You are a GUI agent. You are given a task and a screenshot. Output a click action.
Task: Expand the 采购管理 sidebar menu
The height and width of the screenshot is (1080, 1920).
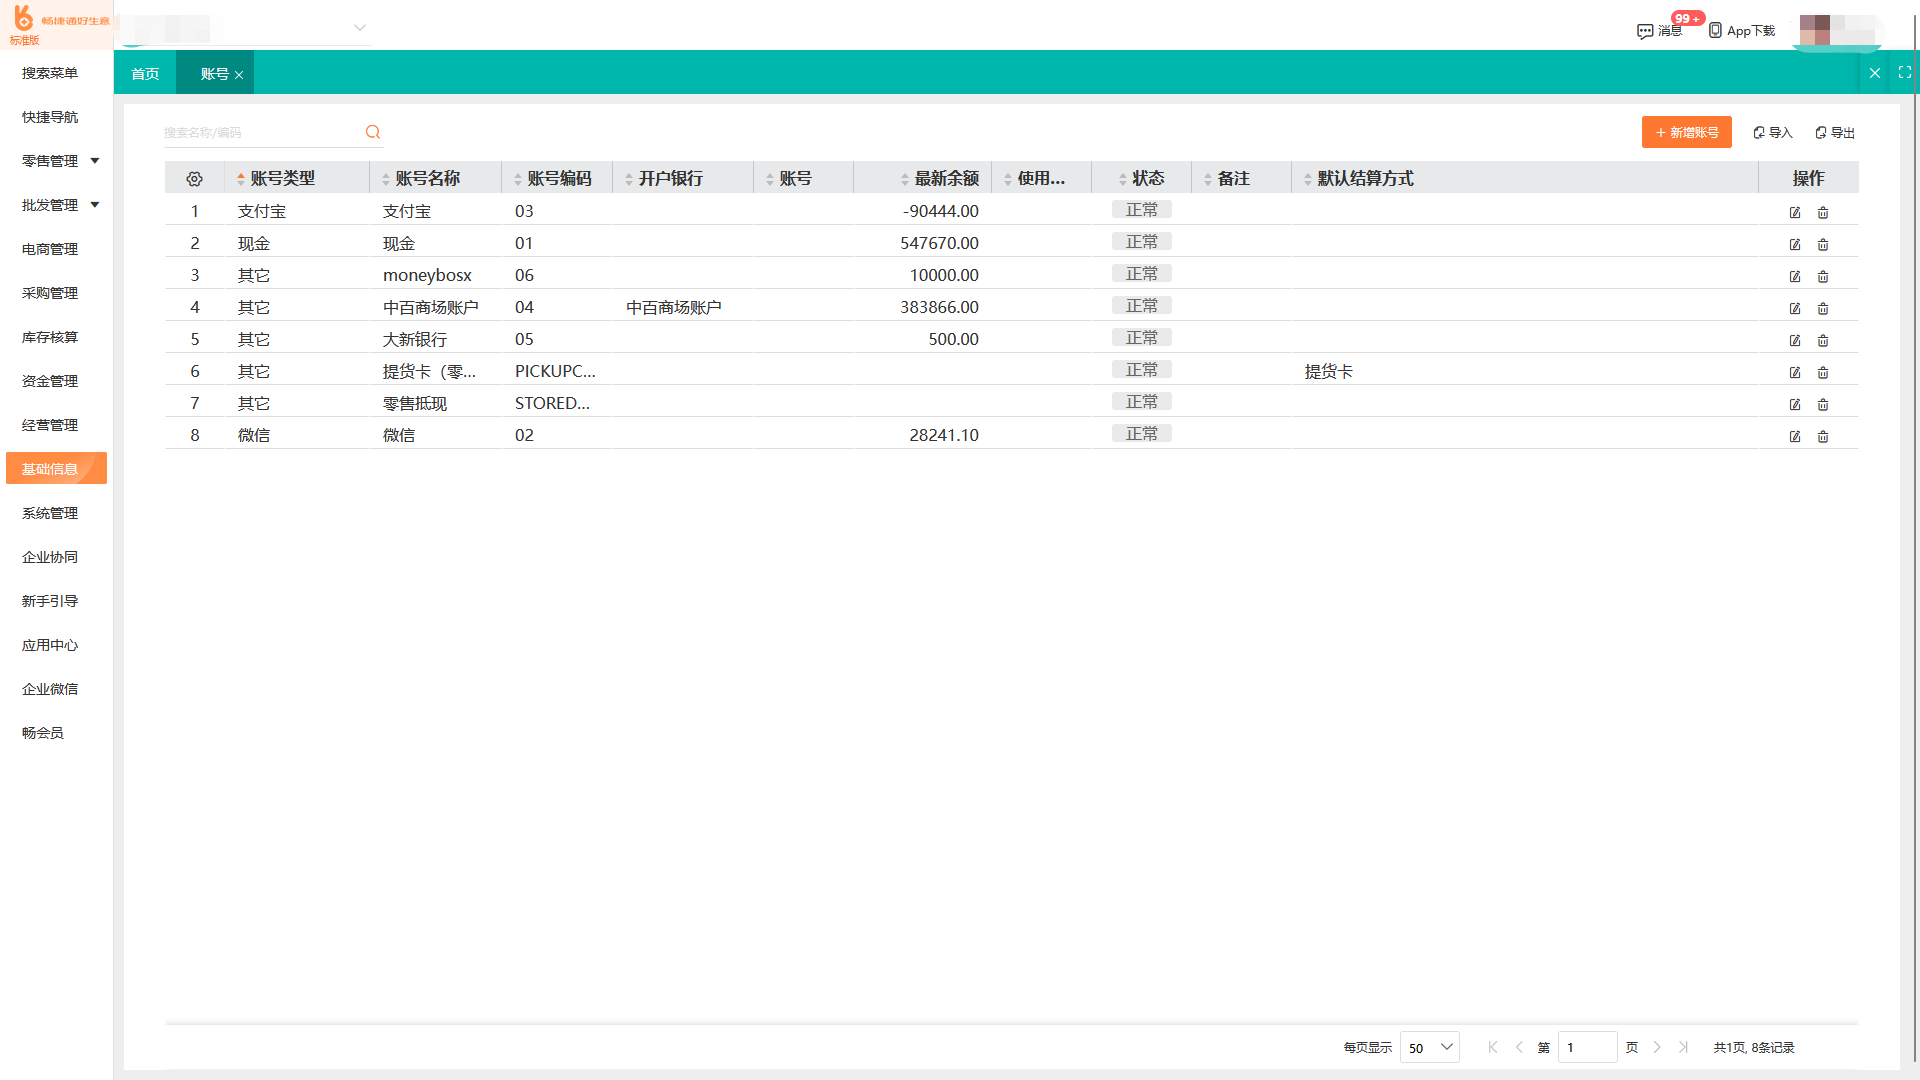click(x=53, y=293)
